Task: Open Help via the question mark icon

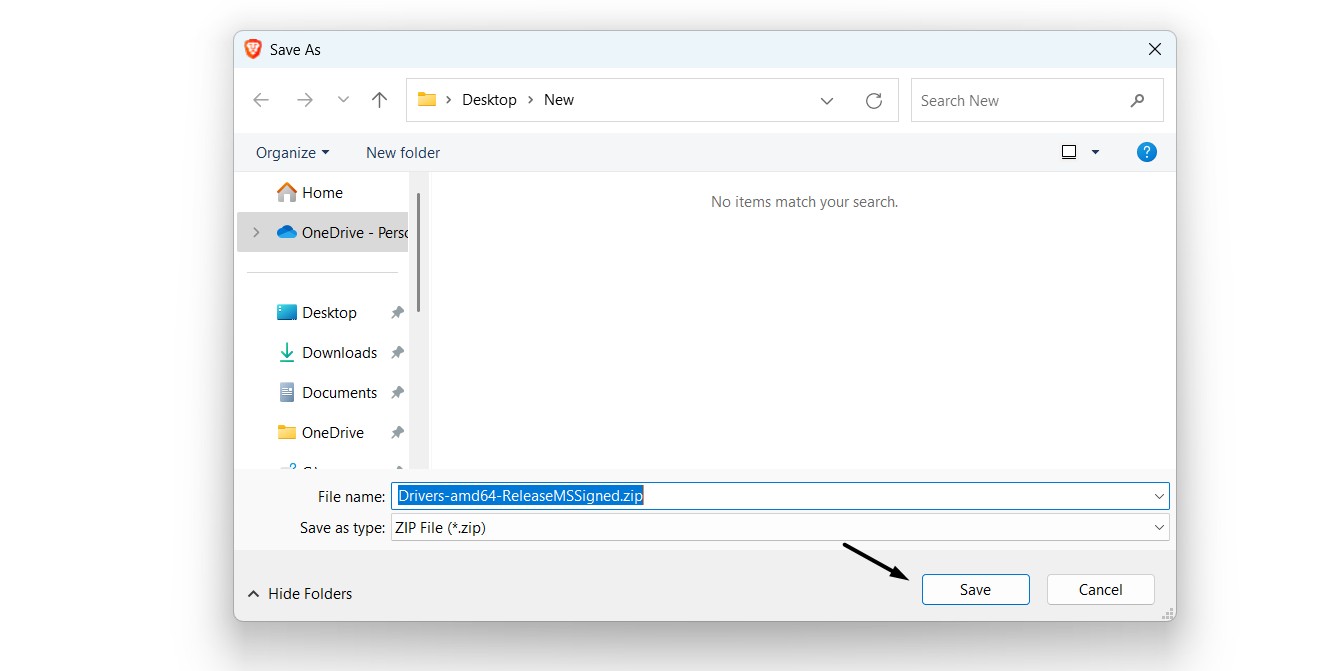Action: tap(1146, 151)
